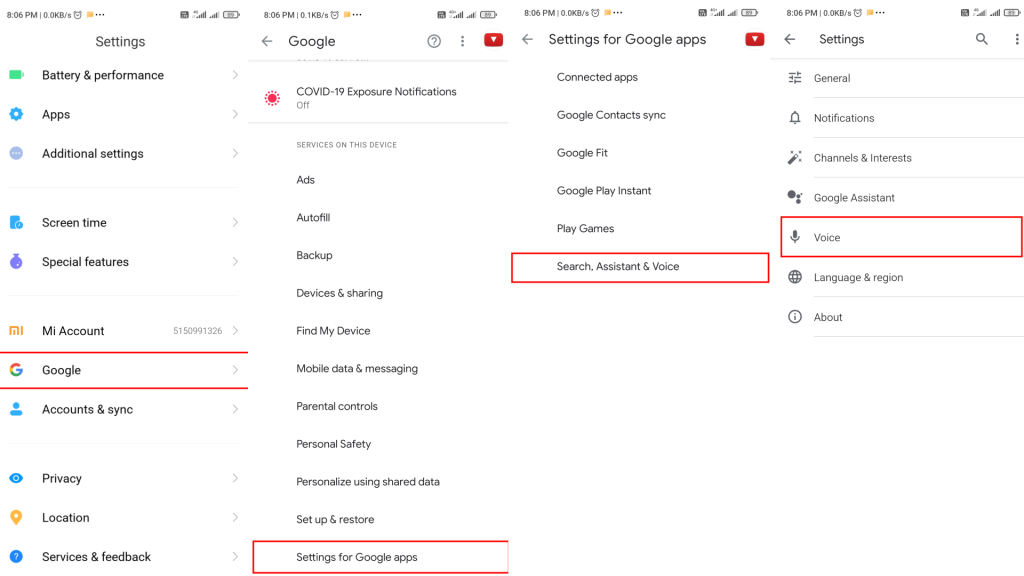Screen dimensions: 1024x576
Task: Tap the Channels & Interests wand icon
Action: click(795, 158)
